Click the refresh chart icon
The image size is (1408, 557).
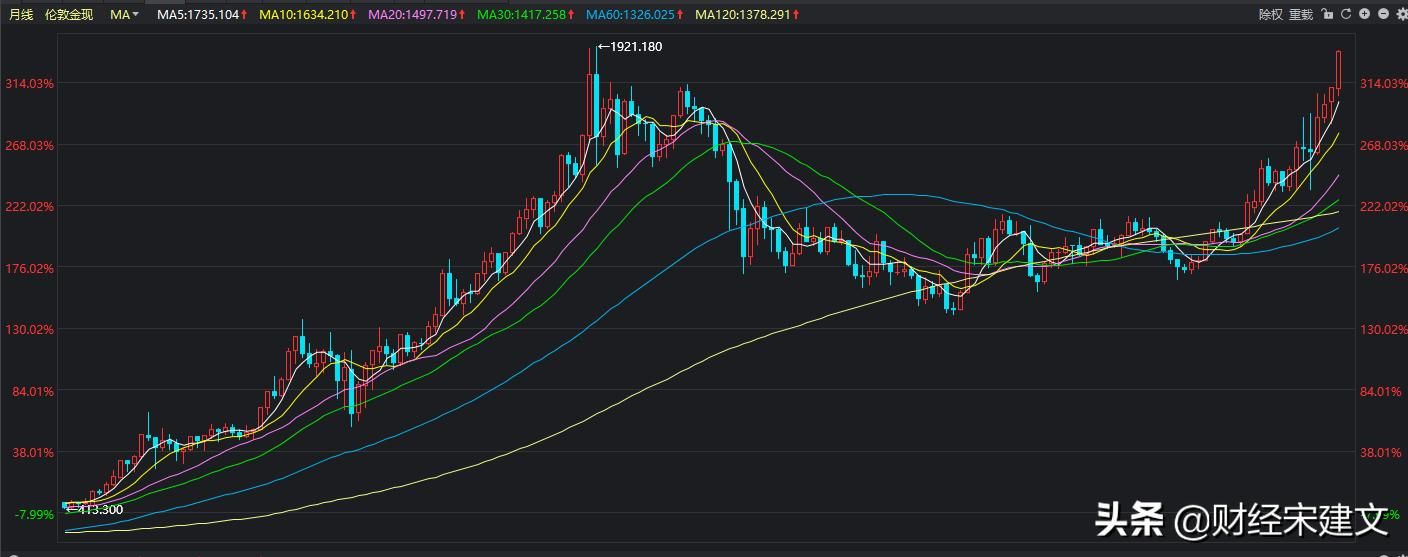coord(1346,14)
